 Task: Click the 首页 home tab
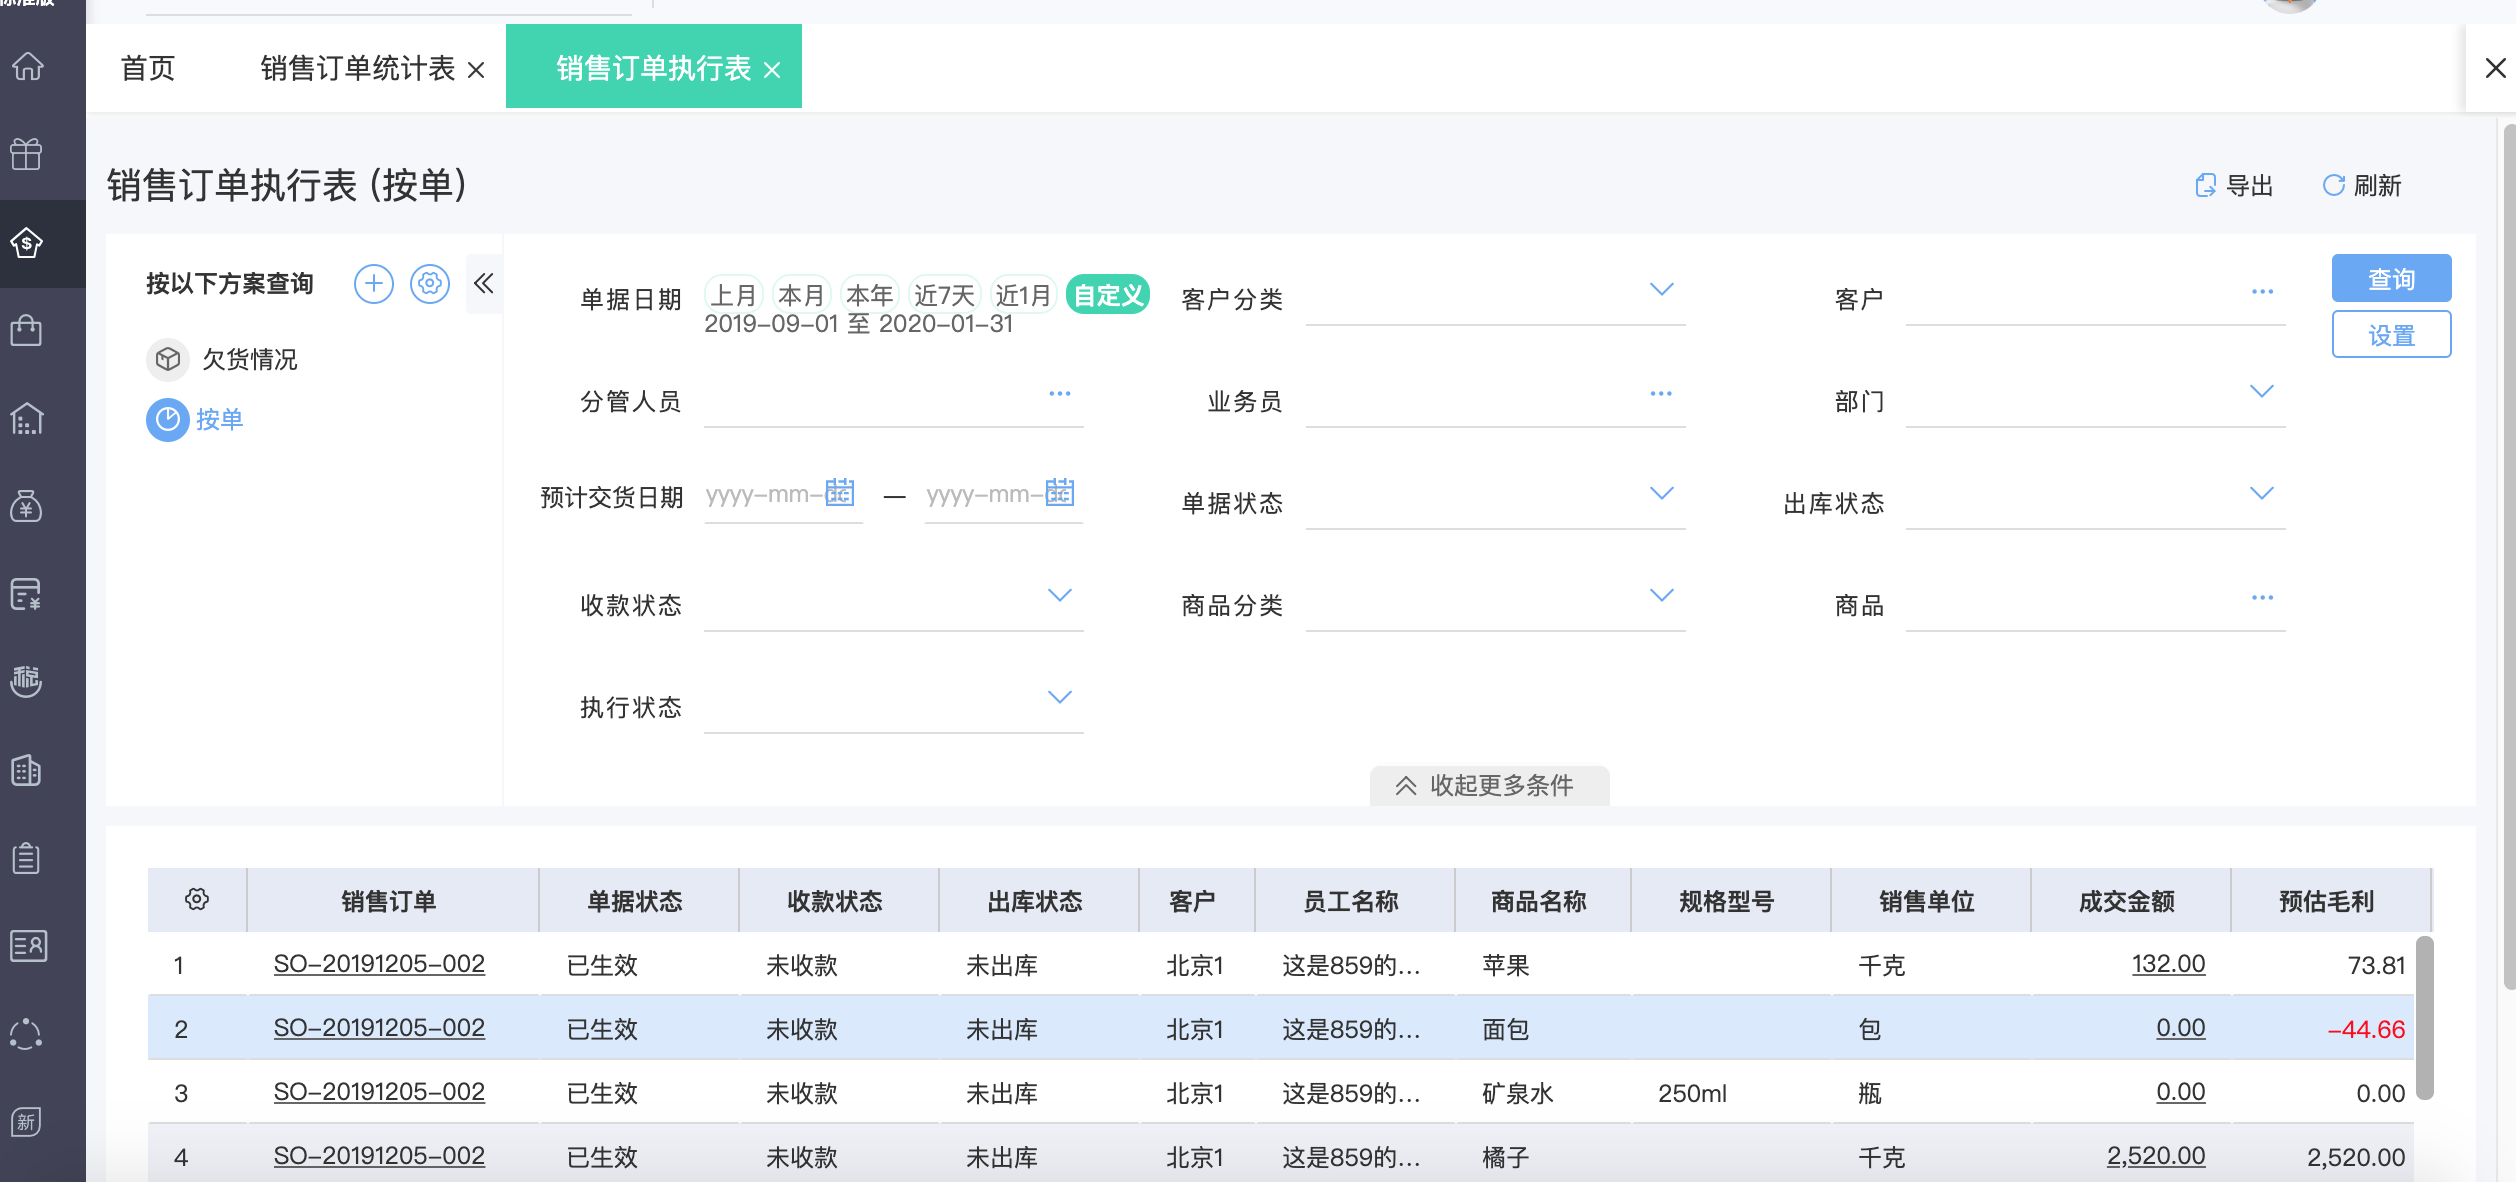tap(148, 67)
